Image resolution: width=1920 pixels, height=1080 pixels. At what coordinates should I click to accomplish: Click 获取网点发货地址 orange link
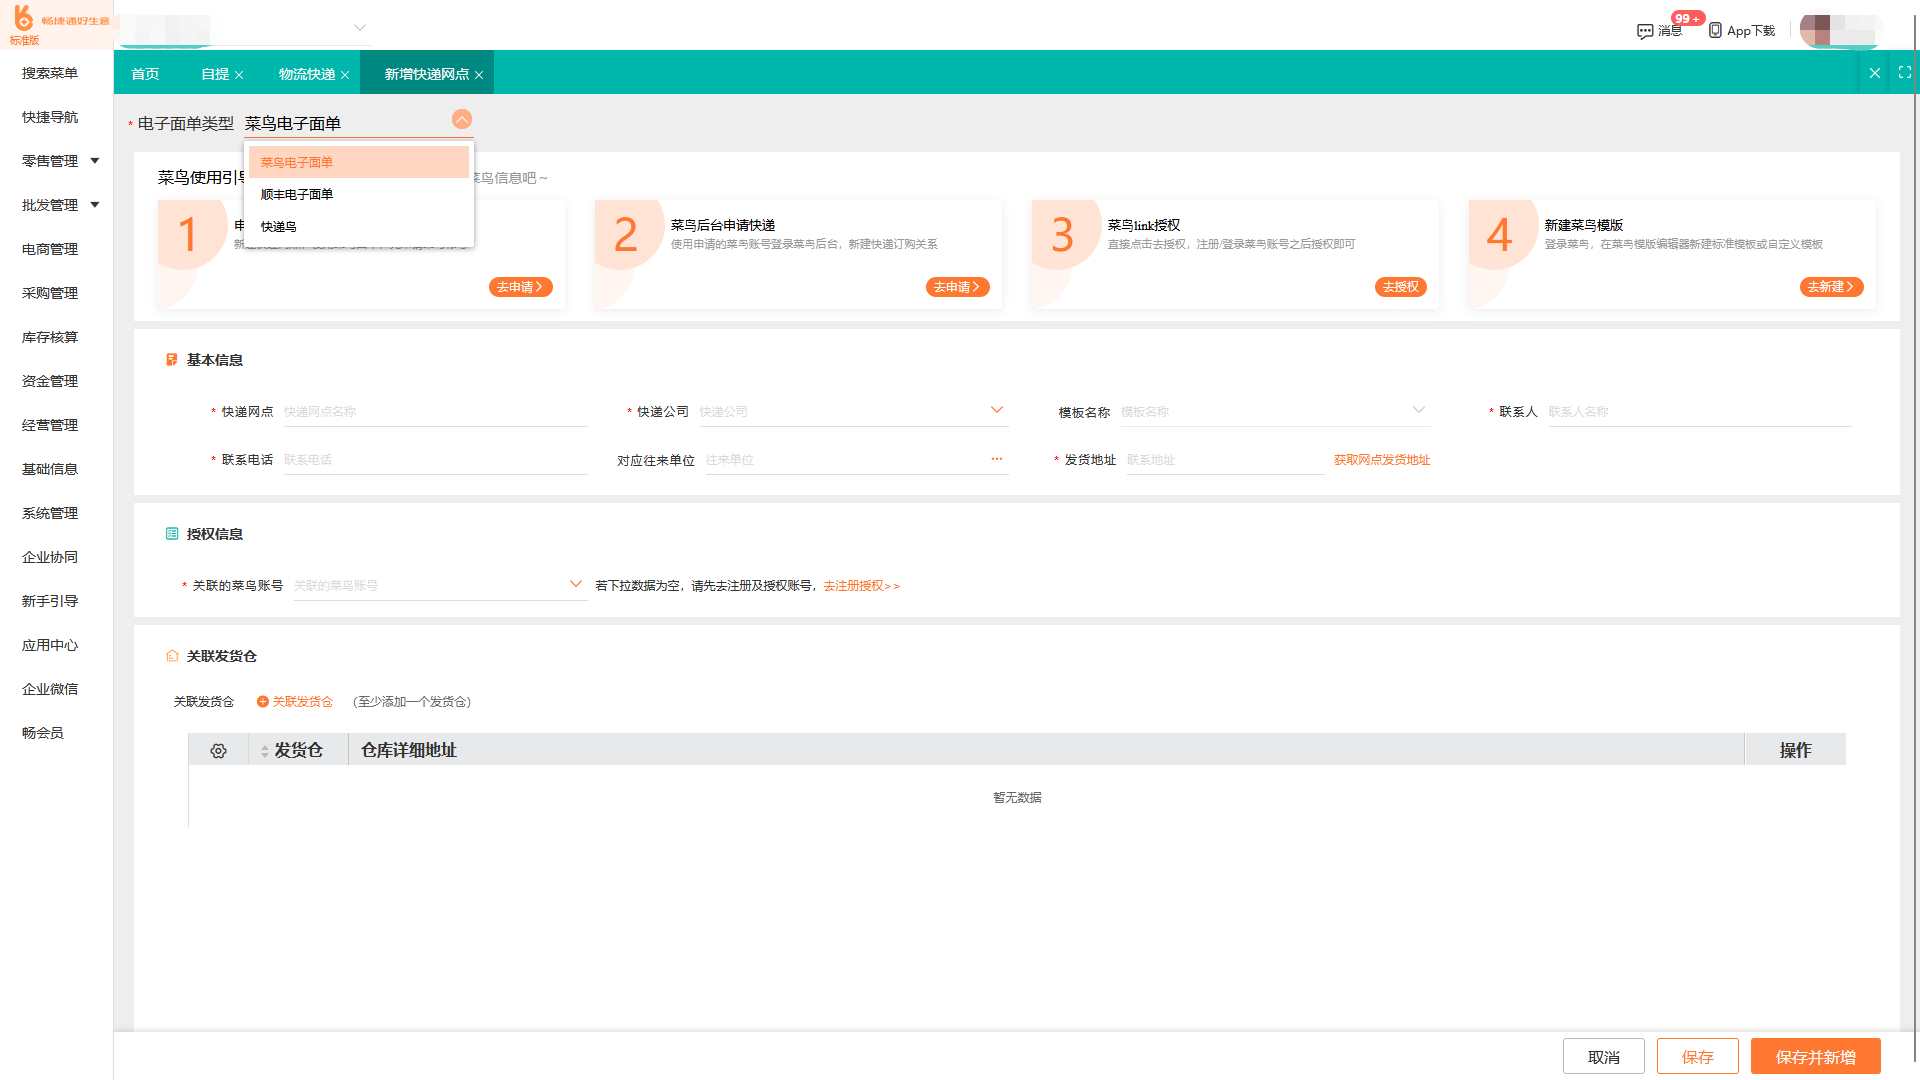(x=1382, y=459)
